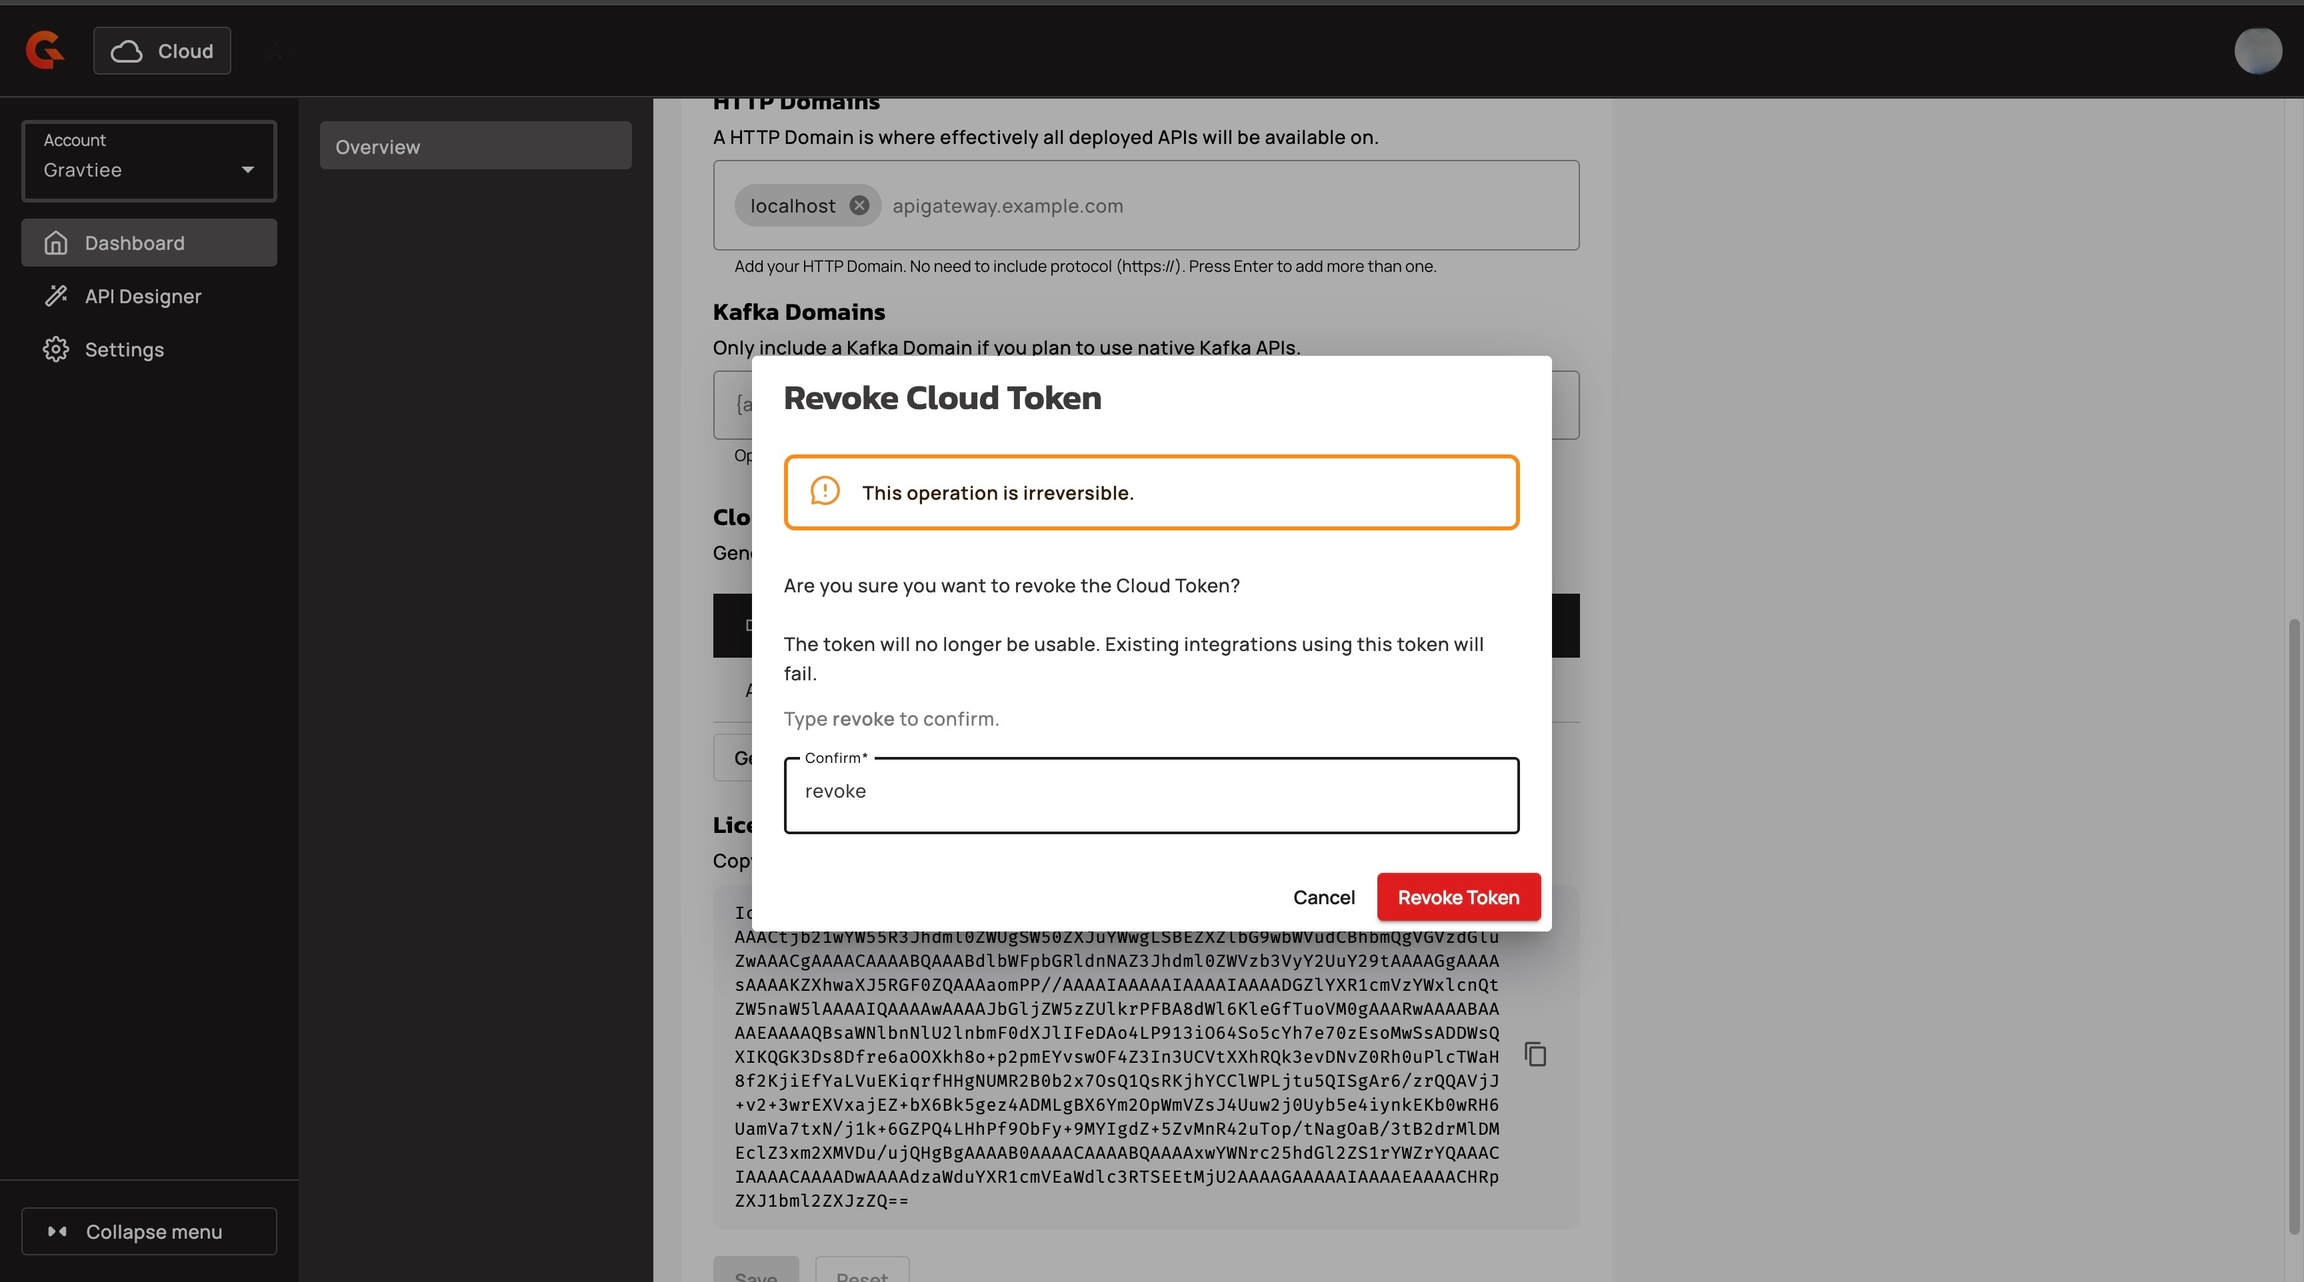Click the Settings gear icon
The width and height of the screenshot is (2304, 1282).
pos(56,349)
